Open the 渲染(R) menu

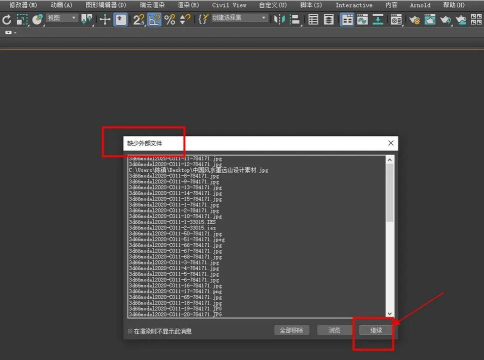pos(188,5)
